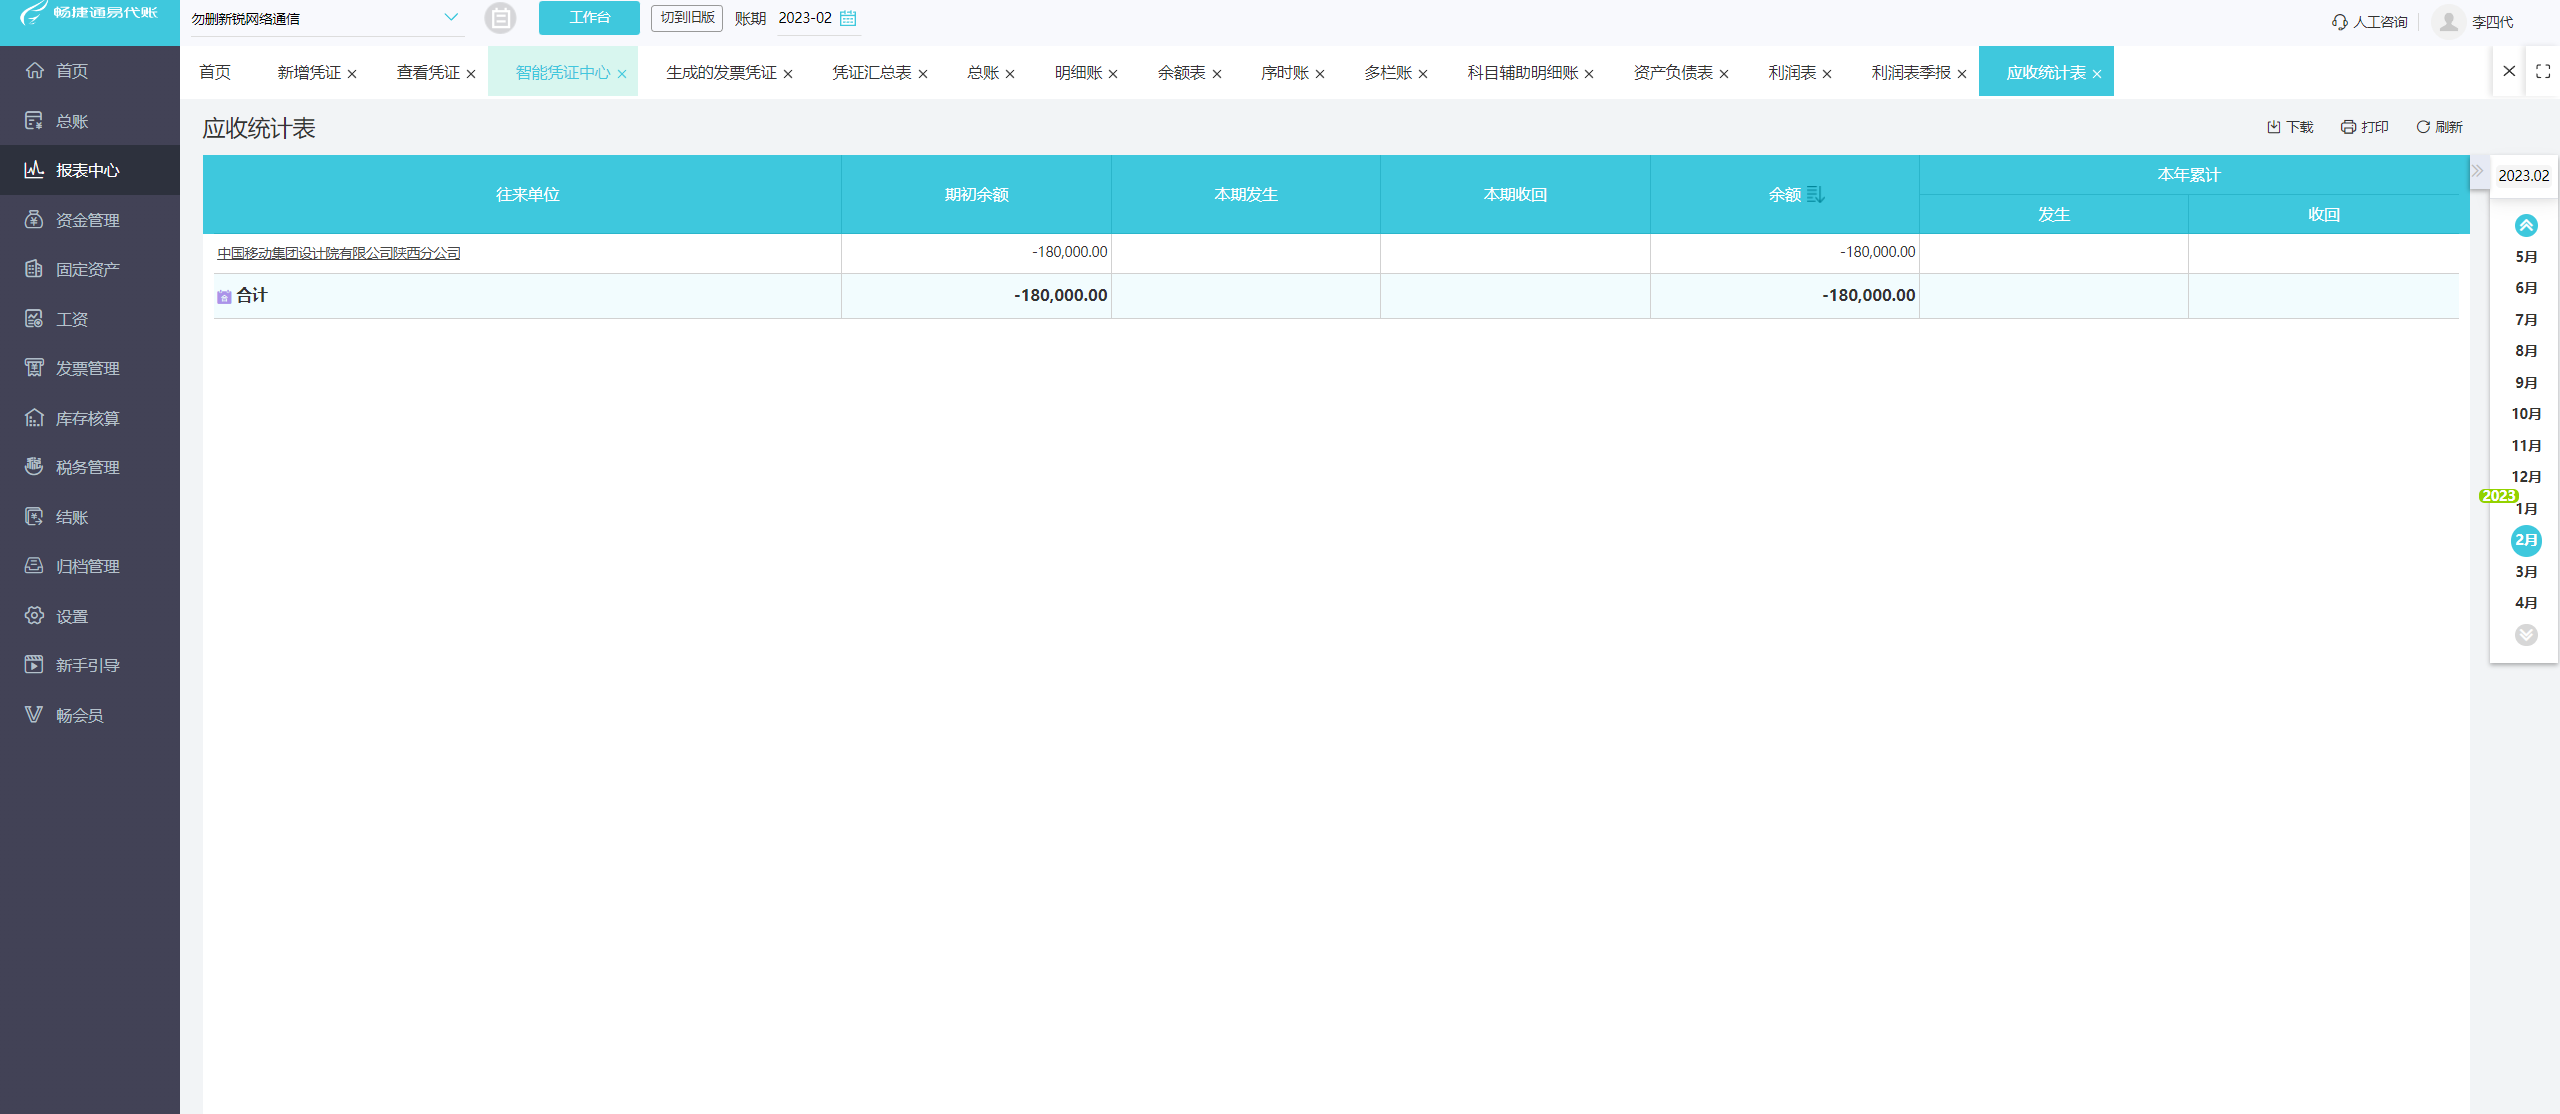The image size is (2560, 1114).
Task: Click the 切到旧版 button
Action: pyautogui.click(x=686, y=18)
